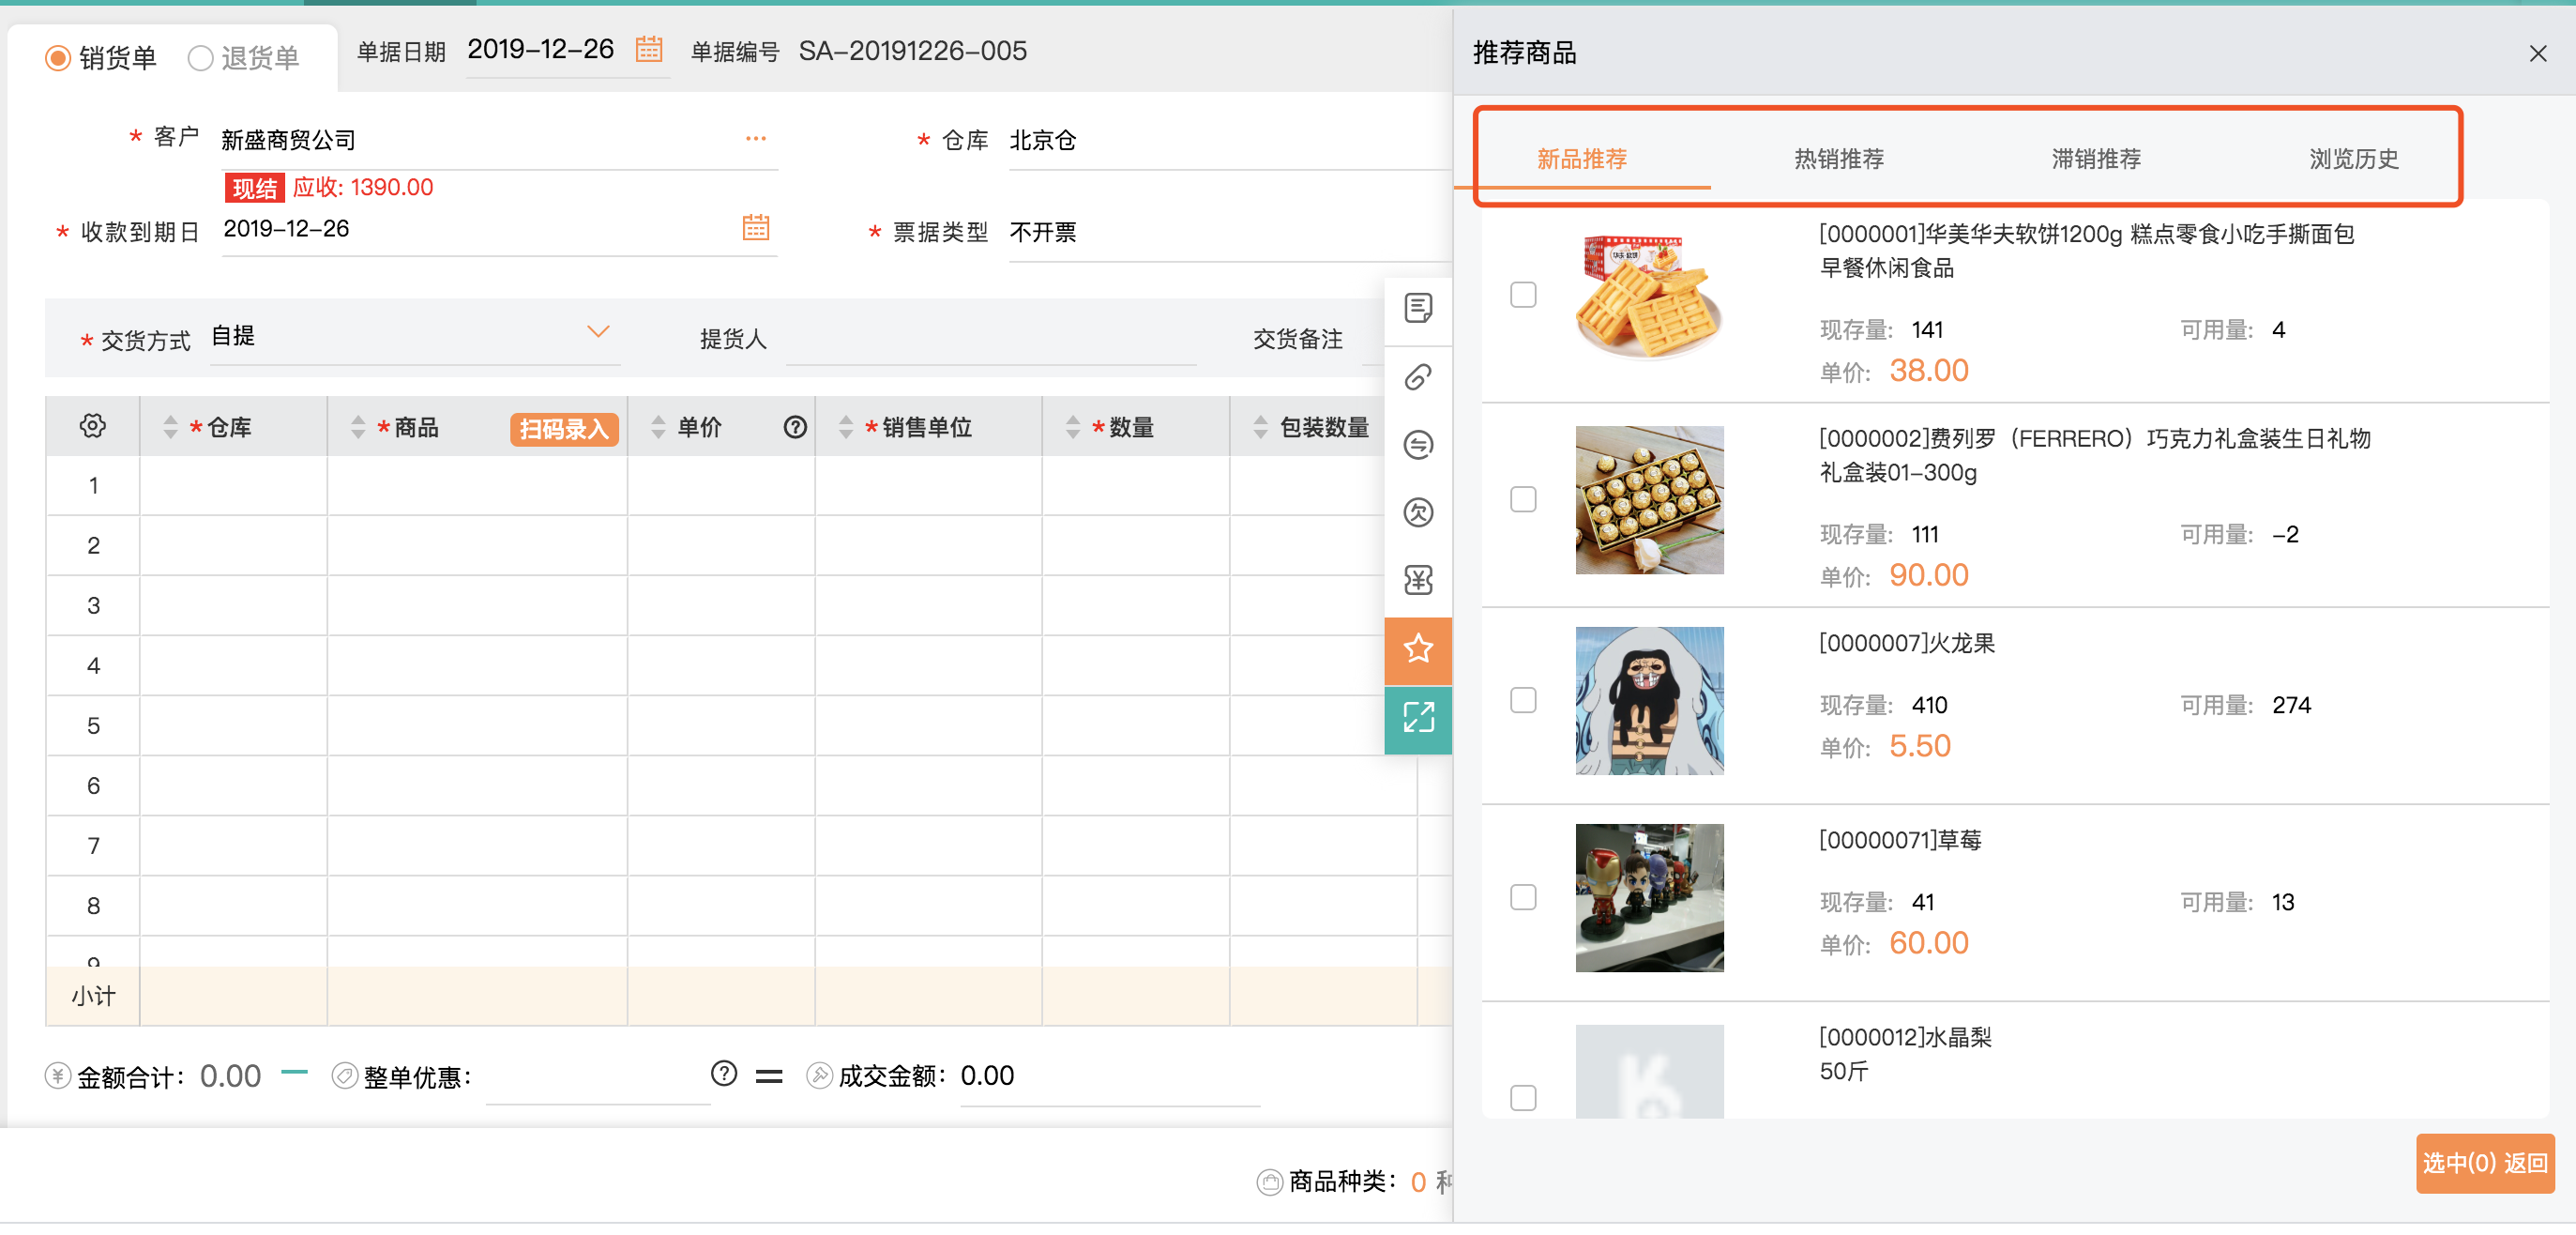Select the favorites star icon
Image resolution: width=2576 pixels, height=1235 pixels.
point(1417,648)
